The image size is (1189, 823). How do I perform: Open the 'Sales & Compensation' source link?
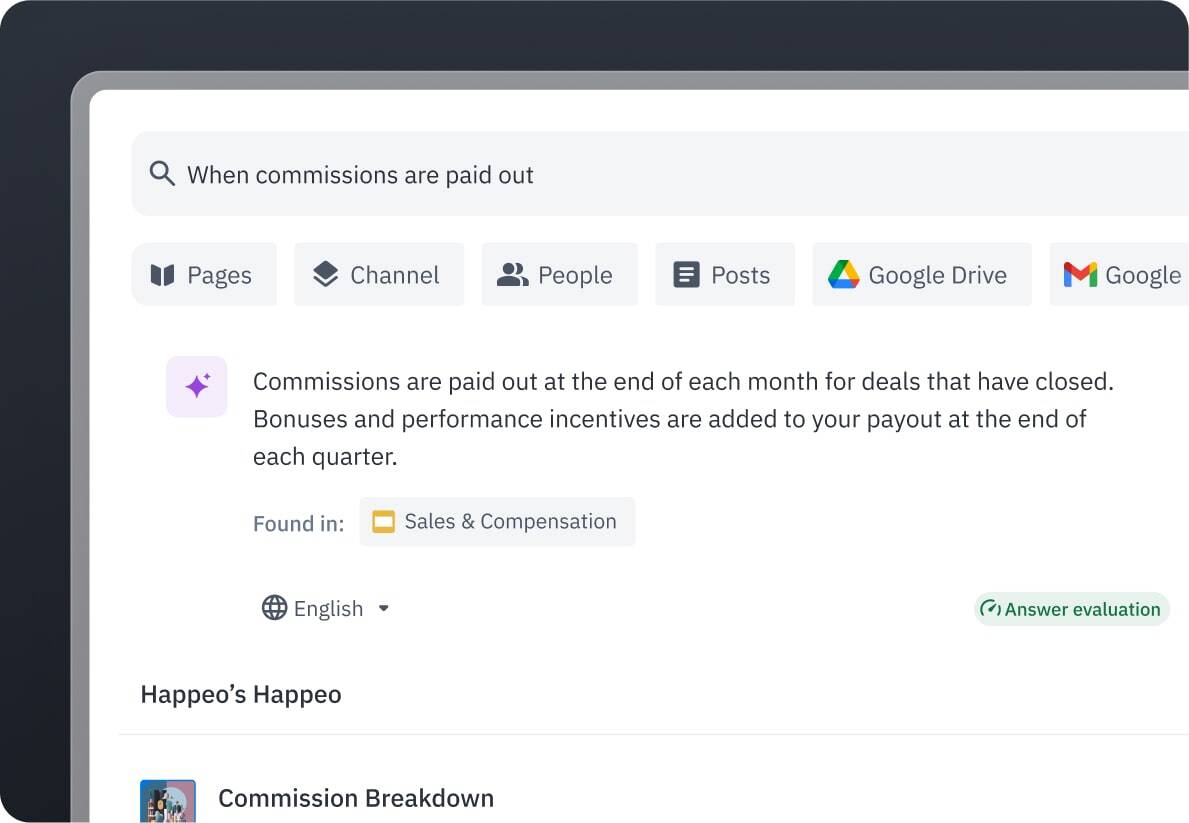tap(510, 522)
